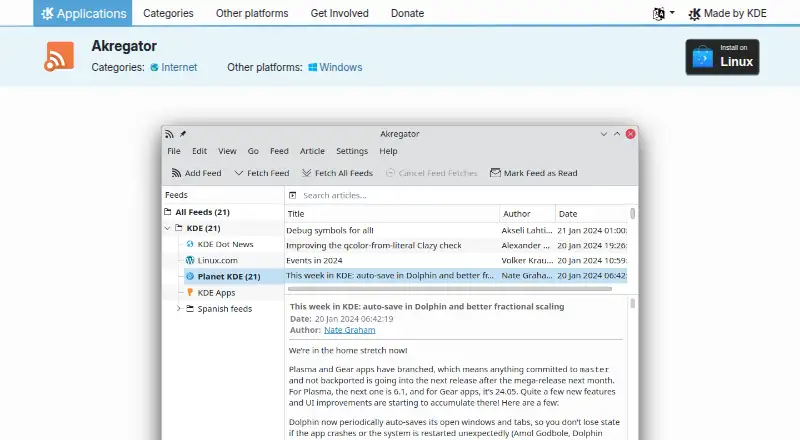The width and height of the screenshot is (800, 440).
Task: Click the Search articles input field
Action: [462, 195]
